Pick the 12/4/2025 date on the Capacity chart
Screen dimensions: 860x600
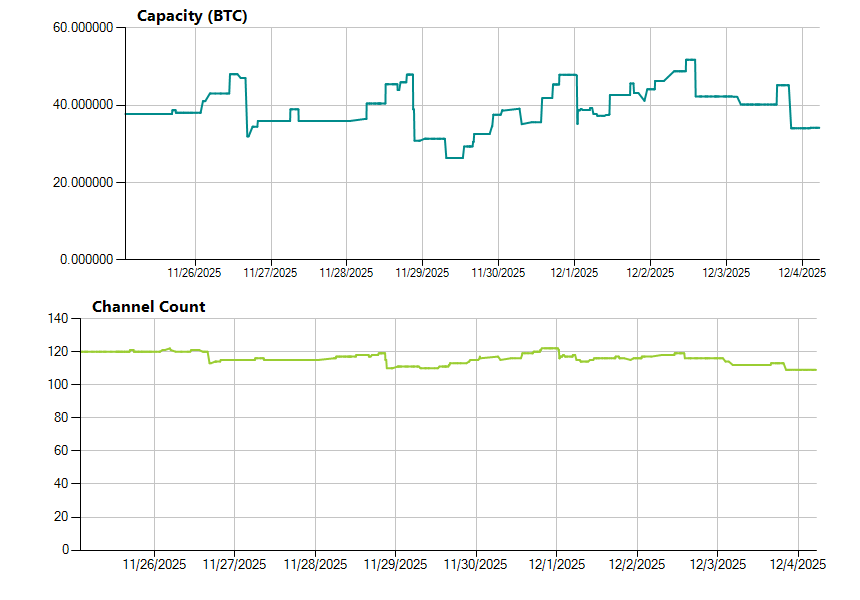(801, 272)
